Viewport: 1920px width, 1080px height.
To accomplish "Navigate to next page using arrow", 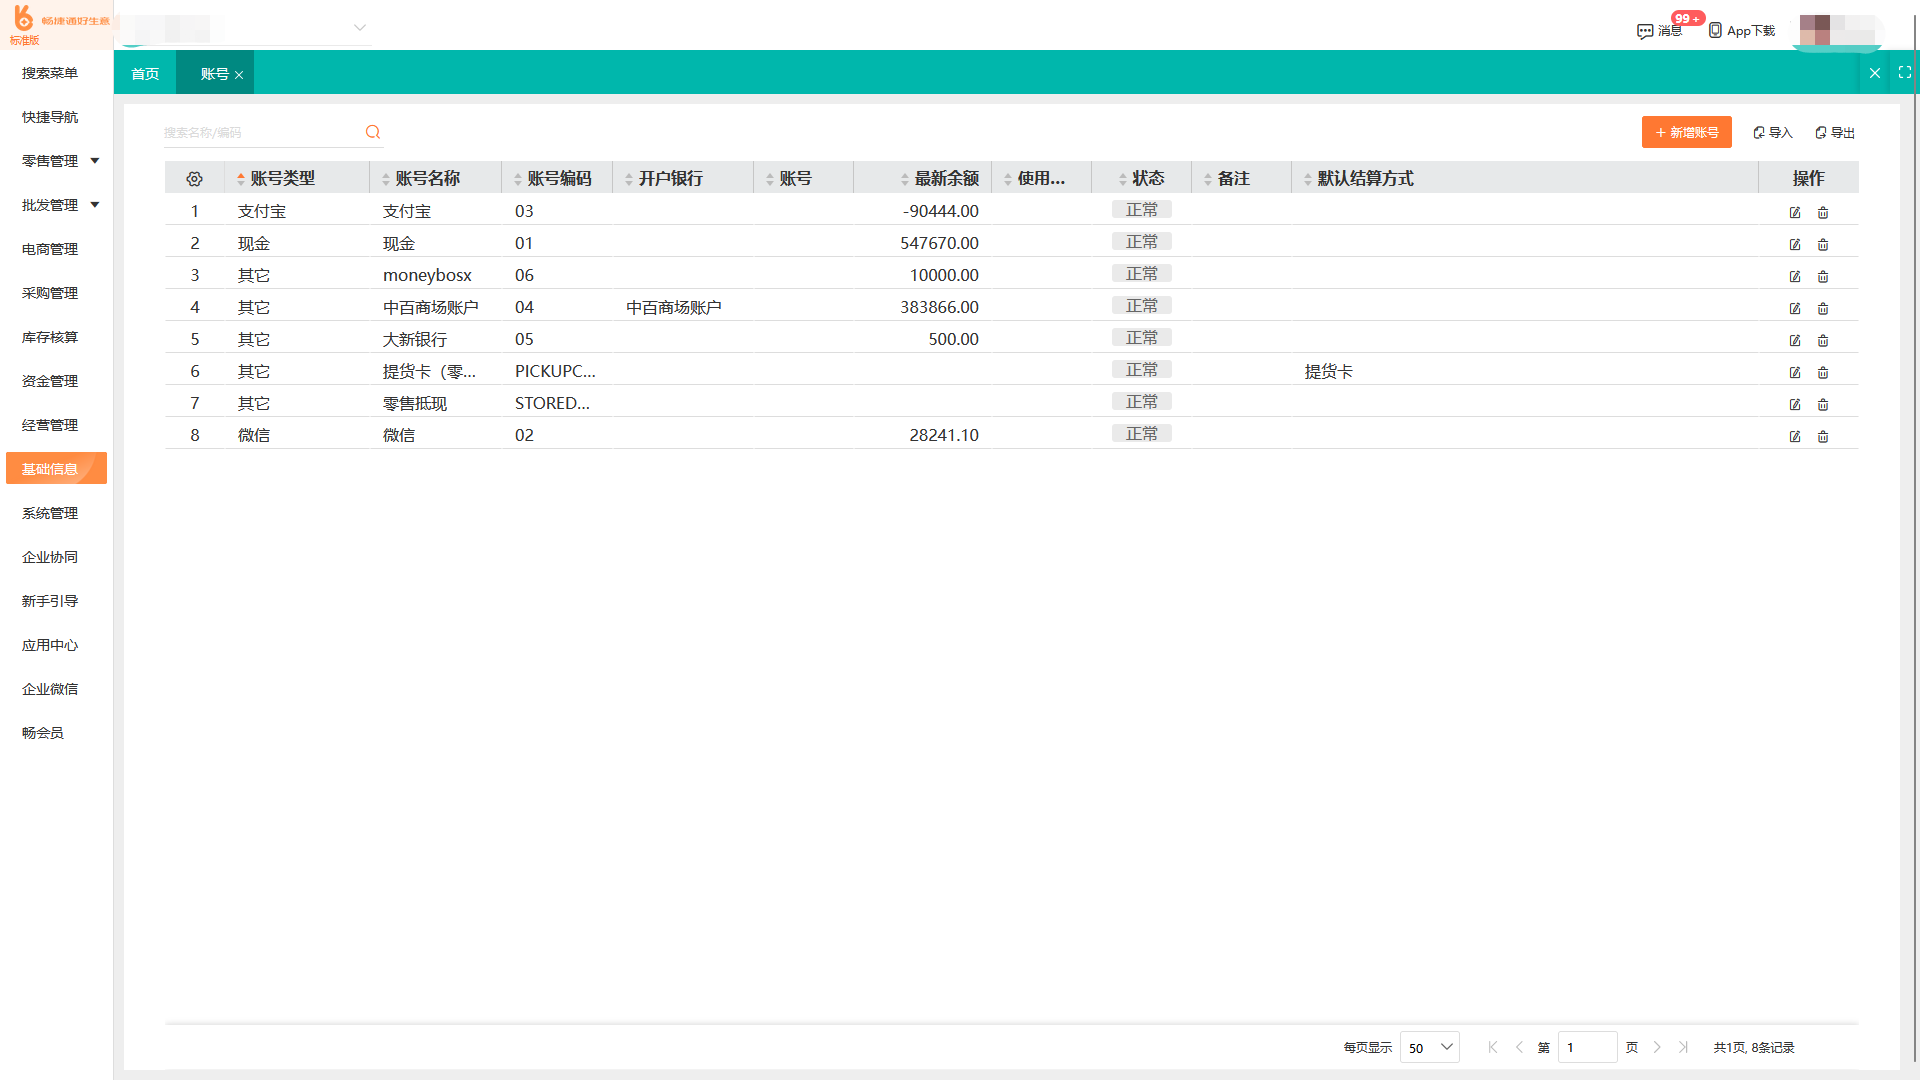I will (x=1659, y=1047).
